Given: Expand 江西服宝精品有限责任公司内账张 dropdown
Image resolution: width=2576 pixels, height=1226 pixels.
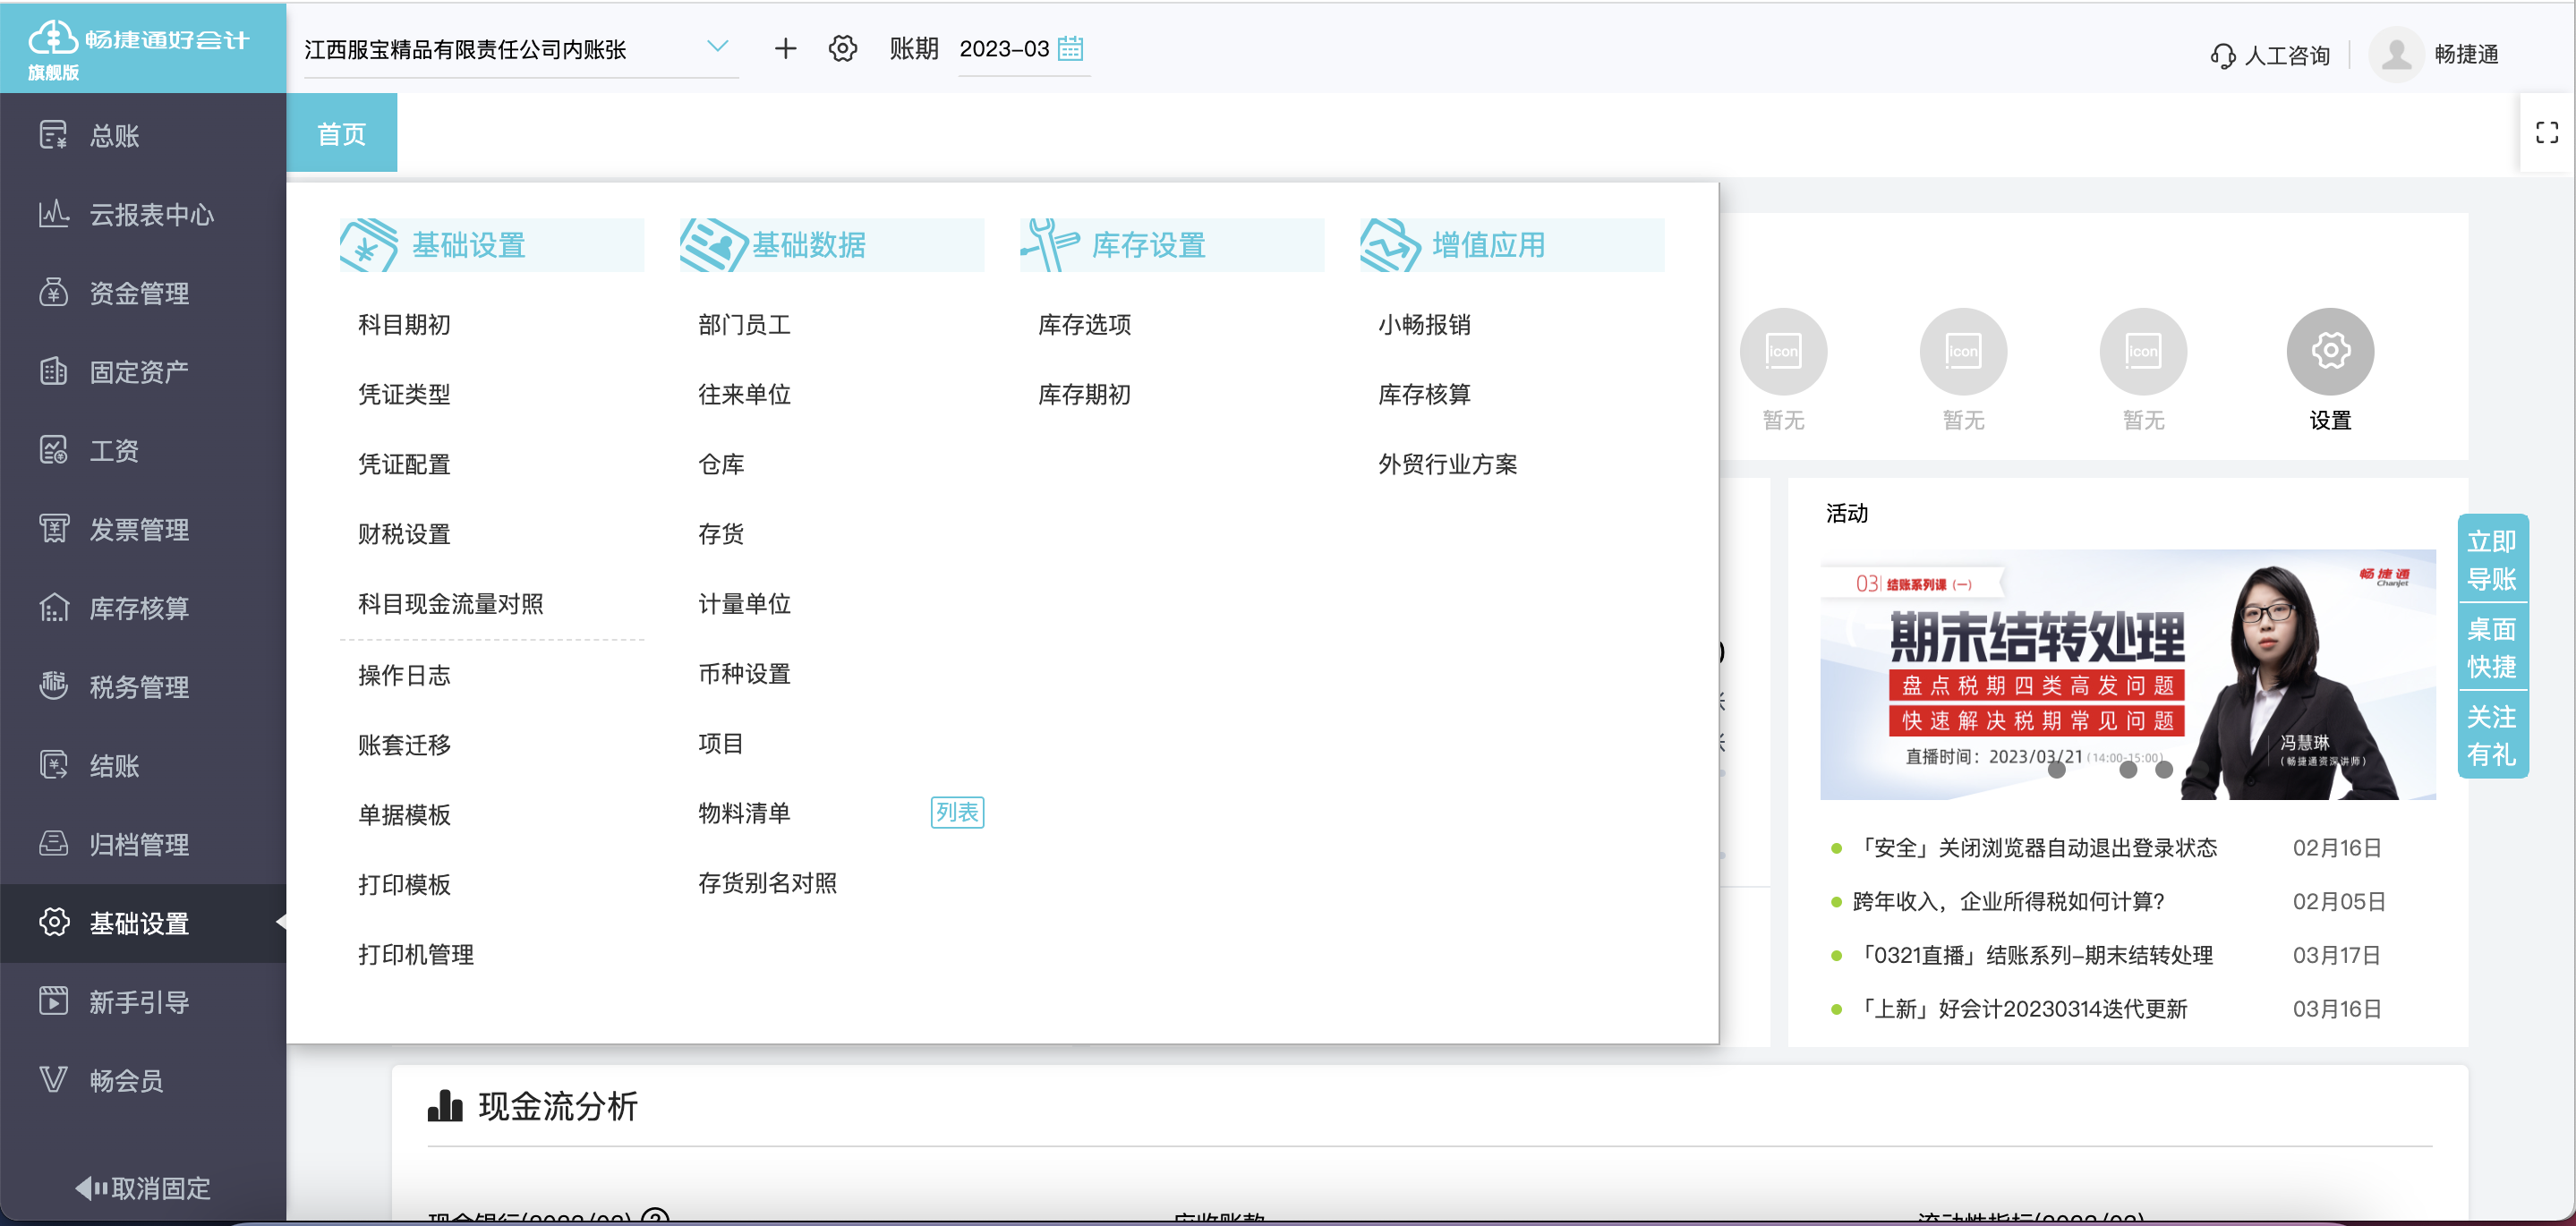Looking at the screenshot, I should tap(718, 47).
